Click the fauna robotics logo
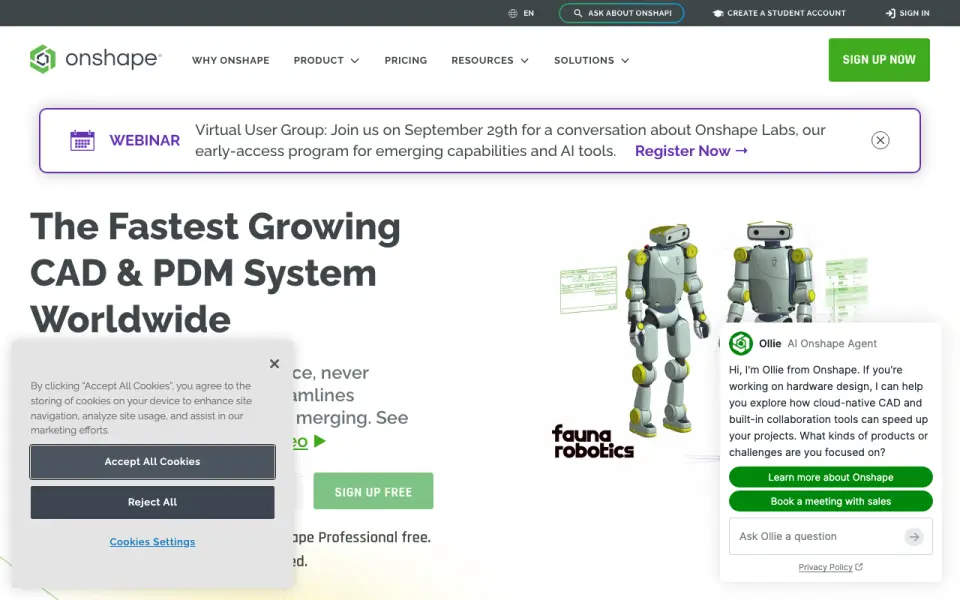The image size is (960, 600). (x=592, y=442)
